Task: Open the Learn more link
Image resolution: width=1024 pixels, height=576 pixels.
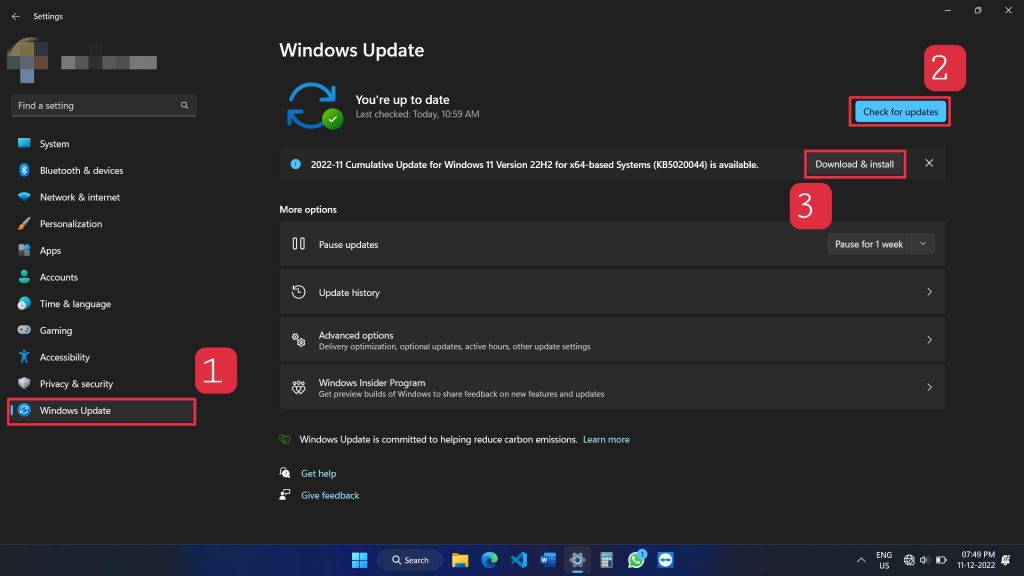Action: [x=606, y=440]
